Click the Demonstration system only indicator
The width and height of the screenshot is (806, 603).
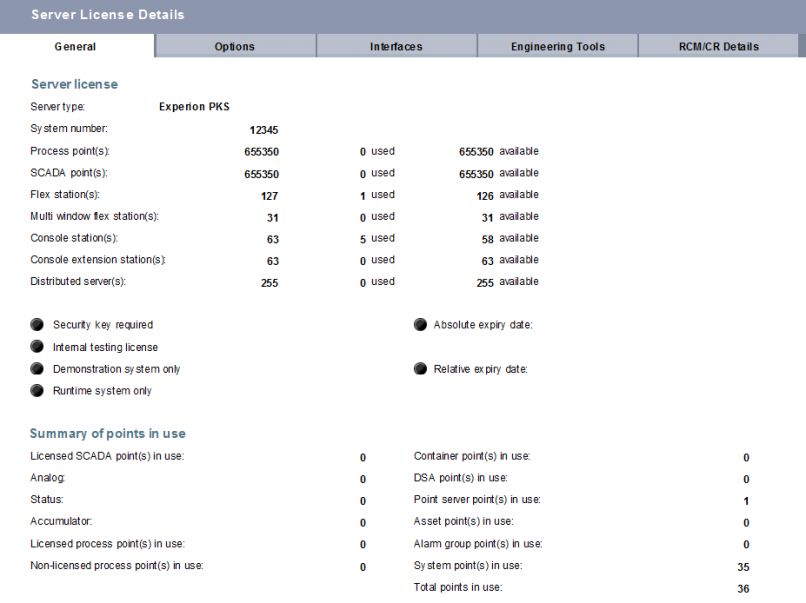(37, 369)
